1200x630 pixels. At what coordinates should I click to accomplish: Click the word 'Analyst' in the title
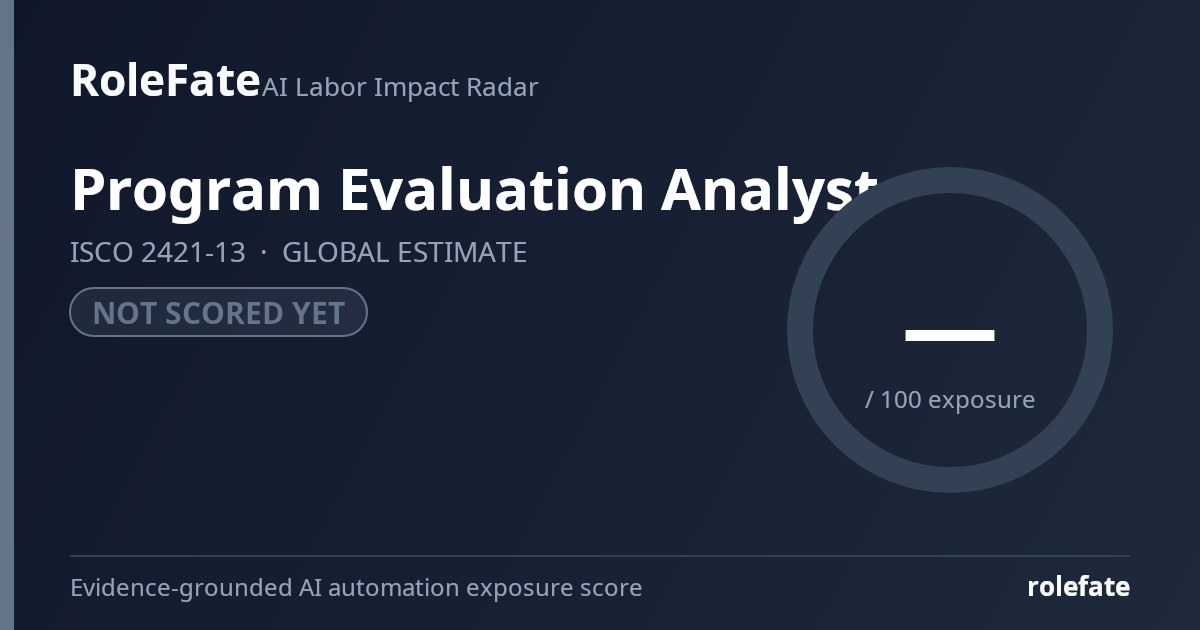(769, 191)
